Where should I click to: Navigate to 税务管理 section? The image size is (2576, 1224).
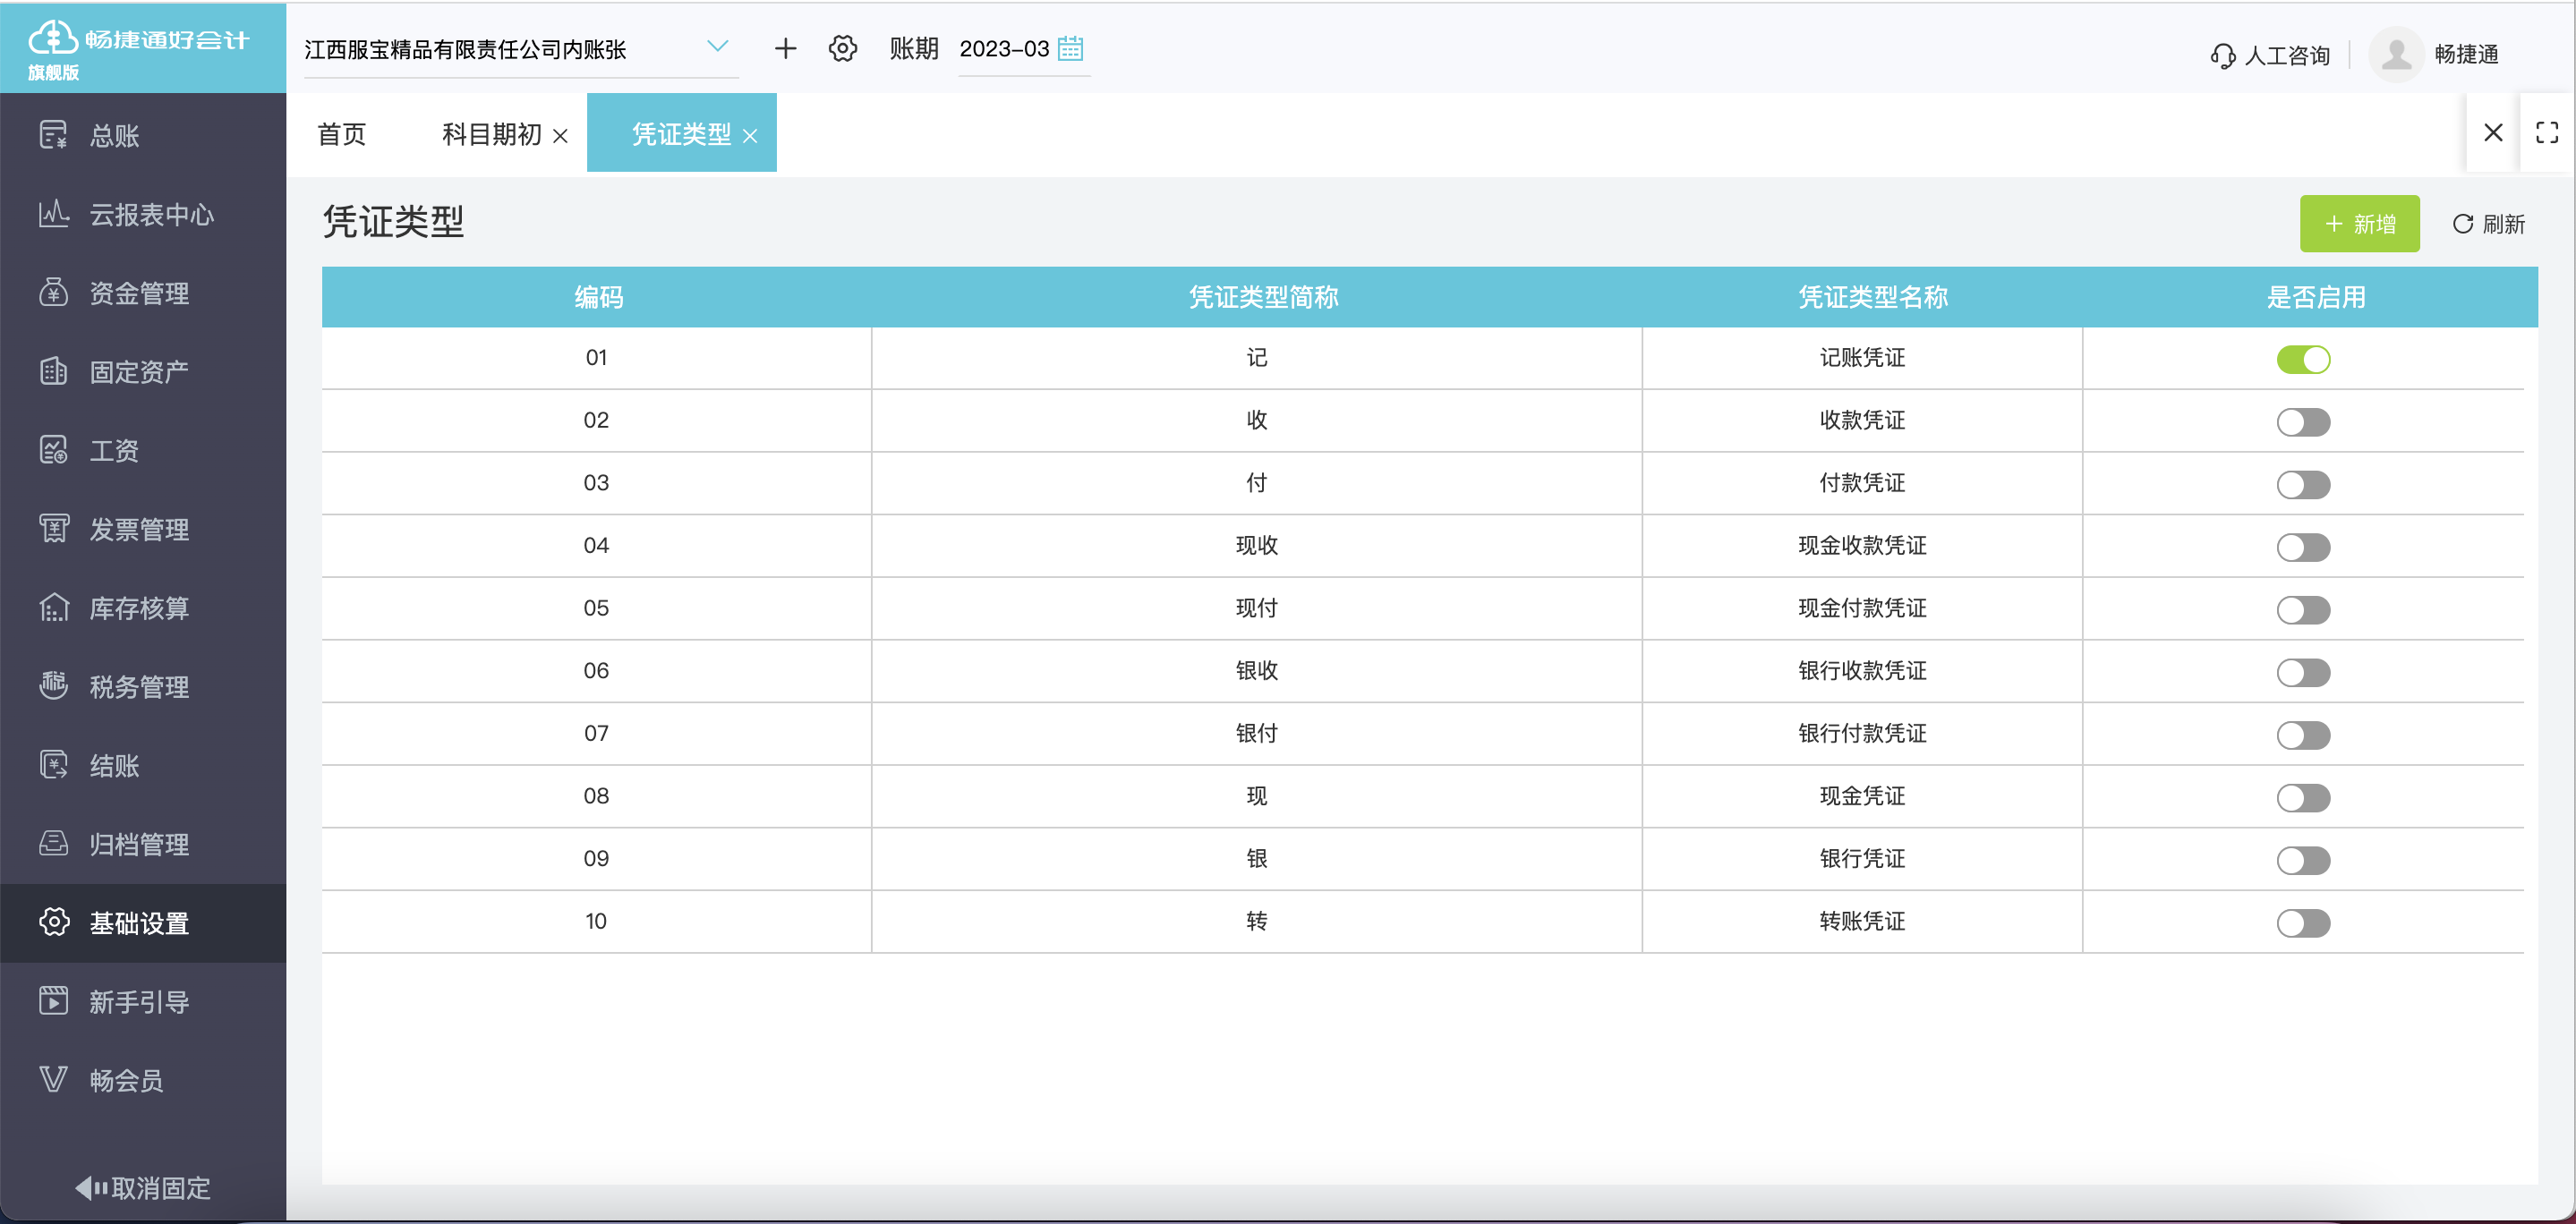point(143,687)
